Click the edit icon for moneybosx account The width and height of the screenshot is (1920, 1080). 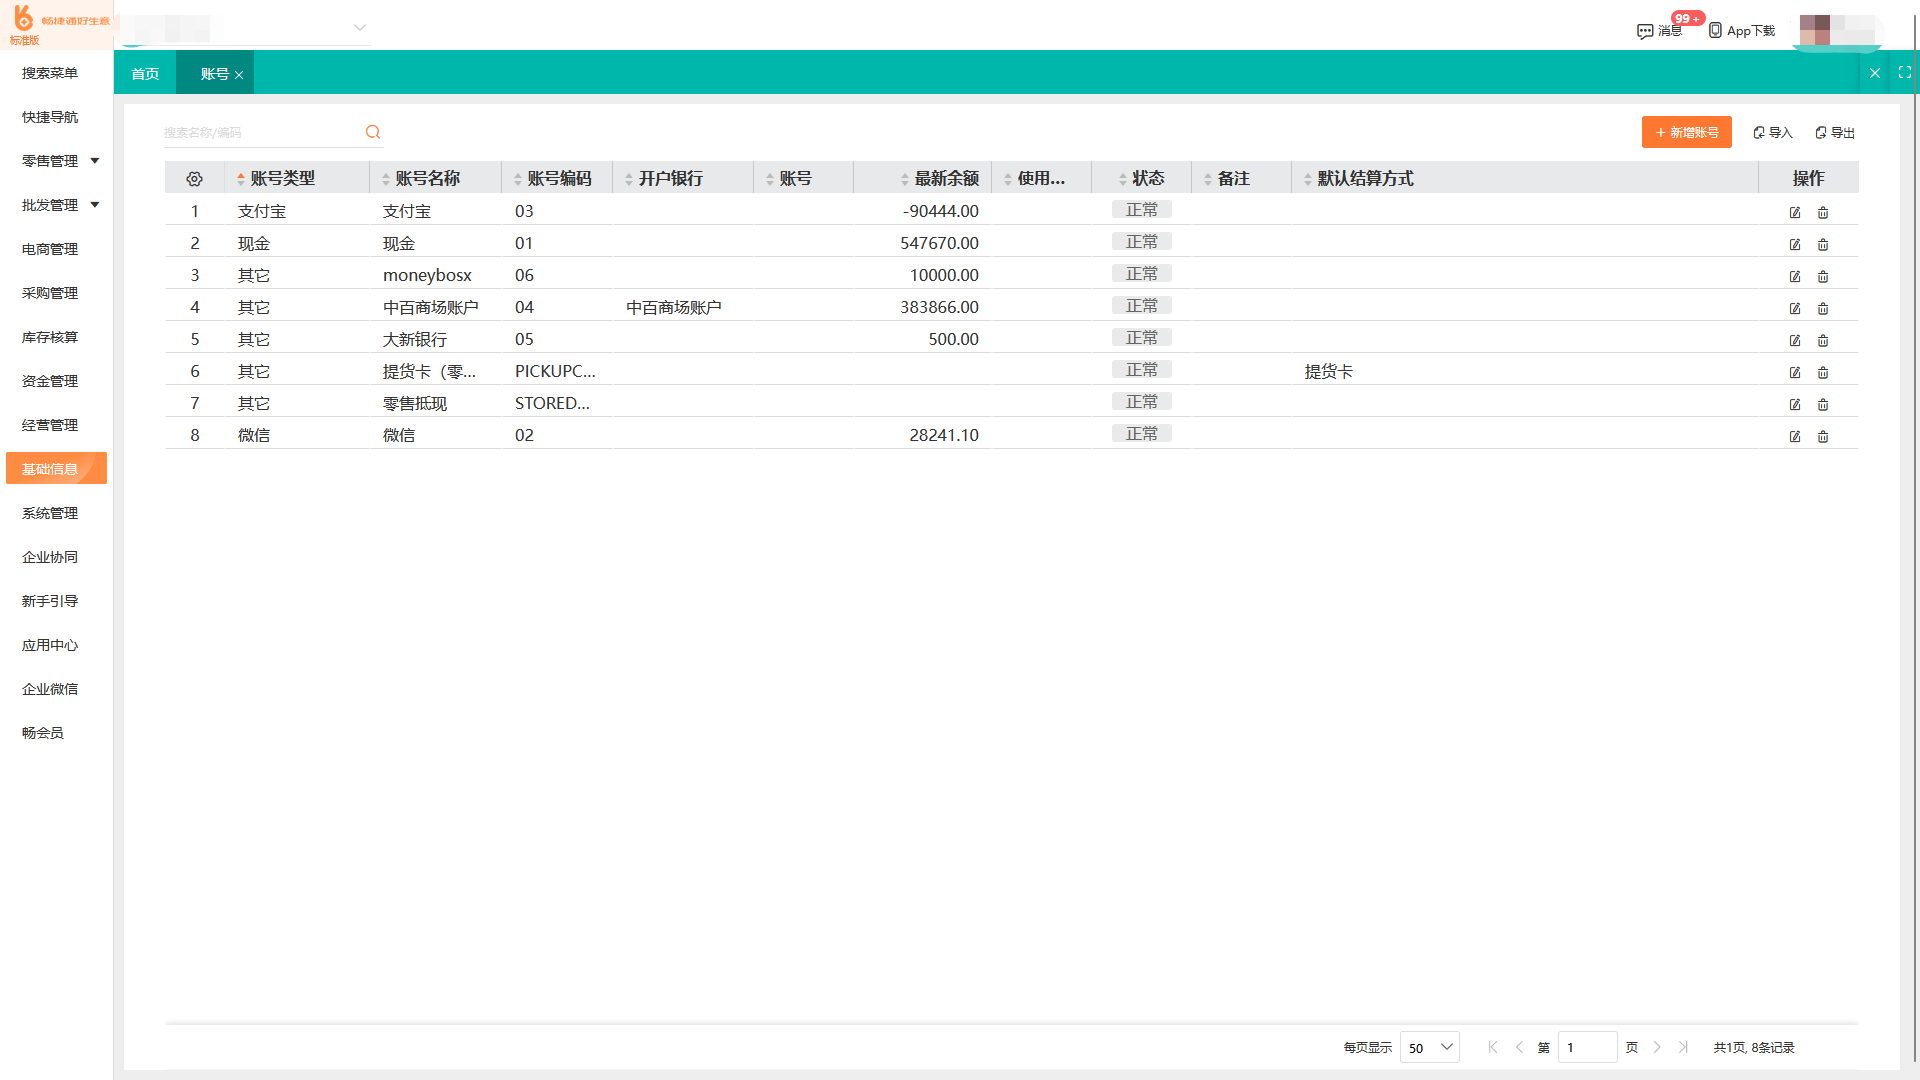tap(1795, 276)
